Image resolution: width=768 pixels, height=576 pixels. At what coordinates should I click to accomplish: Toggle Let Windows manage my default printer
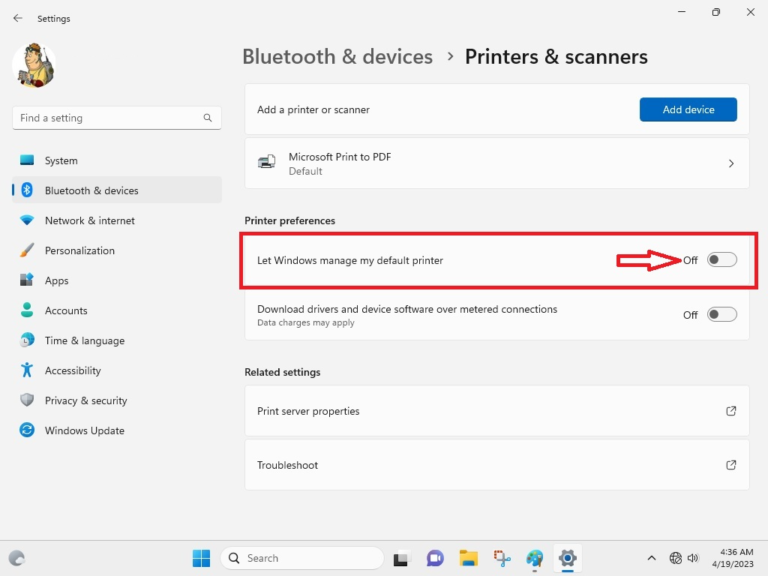(721, 260)
